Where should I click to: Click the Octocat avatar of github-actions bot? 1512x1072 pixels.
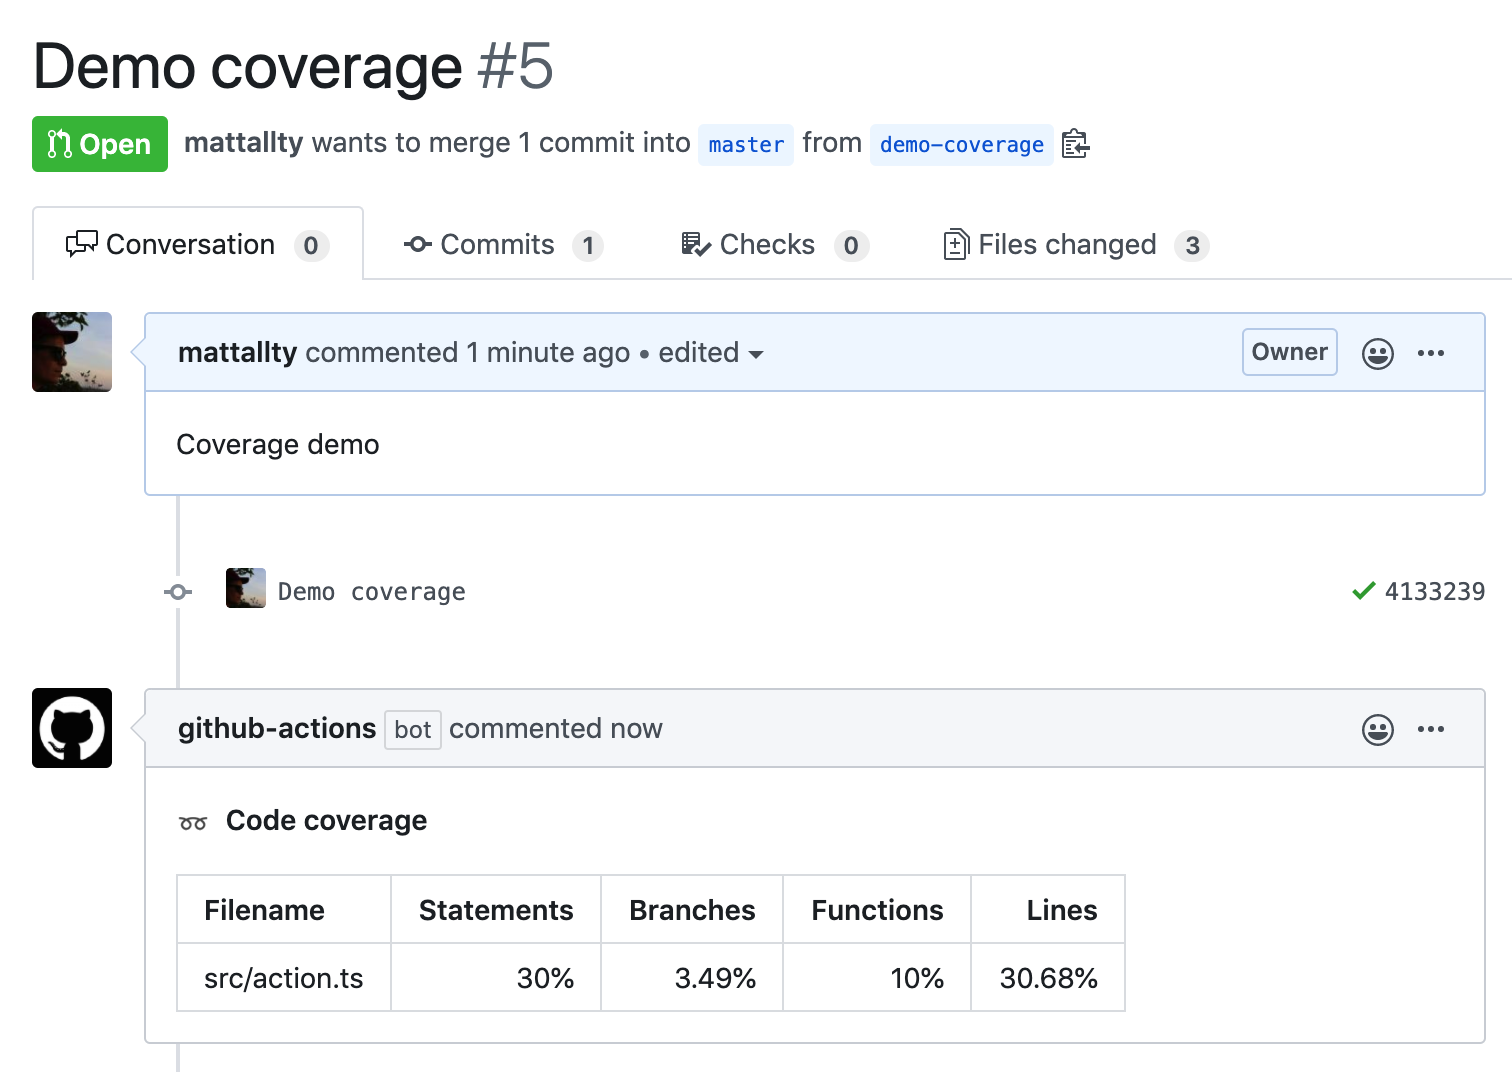click(71, 728)
